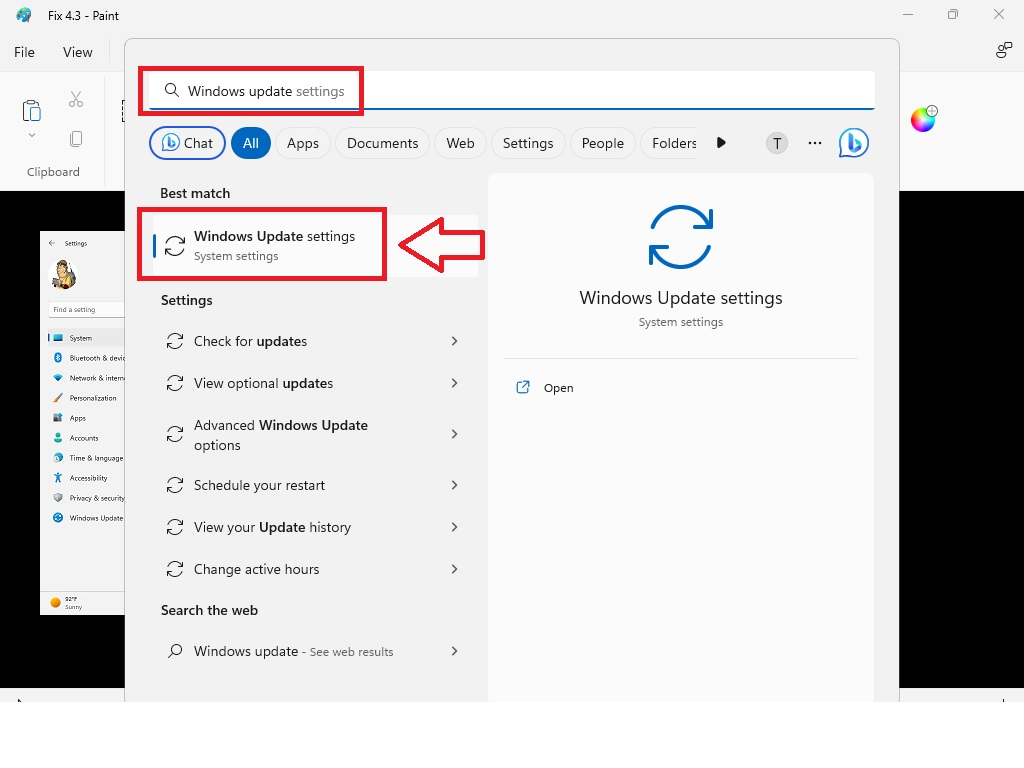The image size is (1024, 768).
Task: Click the Paste clipboard icon in Paint
Action: pos(31,110)
